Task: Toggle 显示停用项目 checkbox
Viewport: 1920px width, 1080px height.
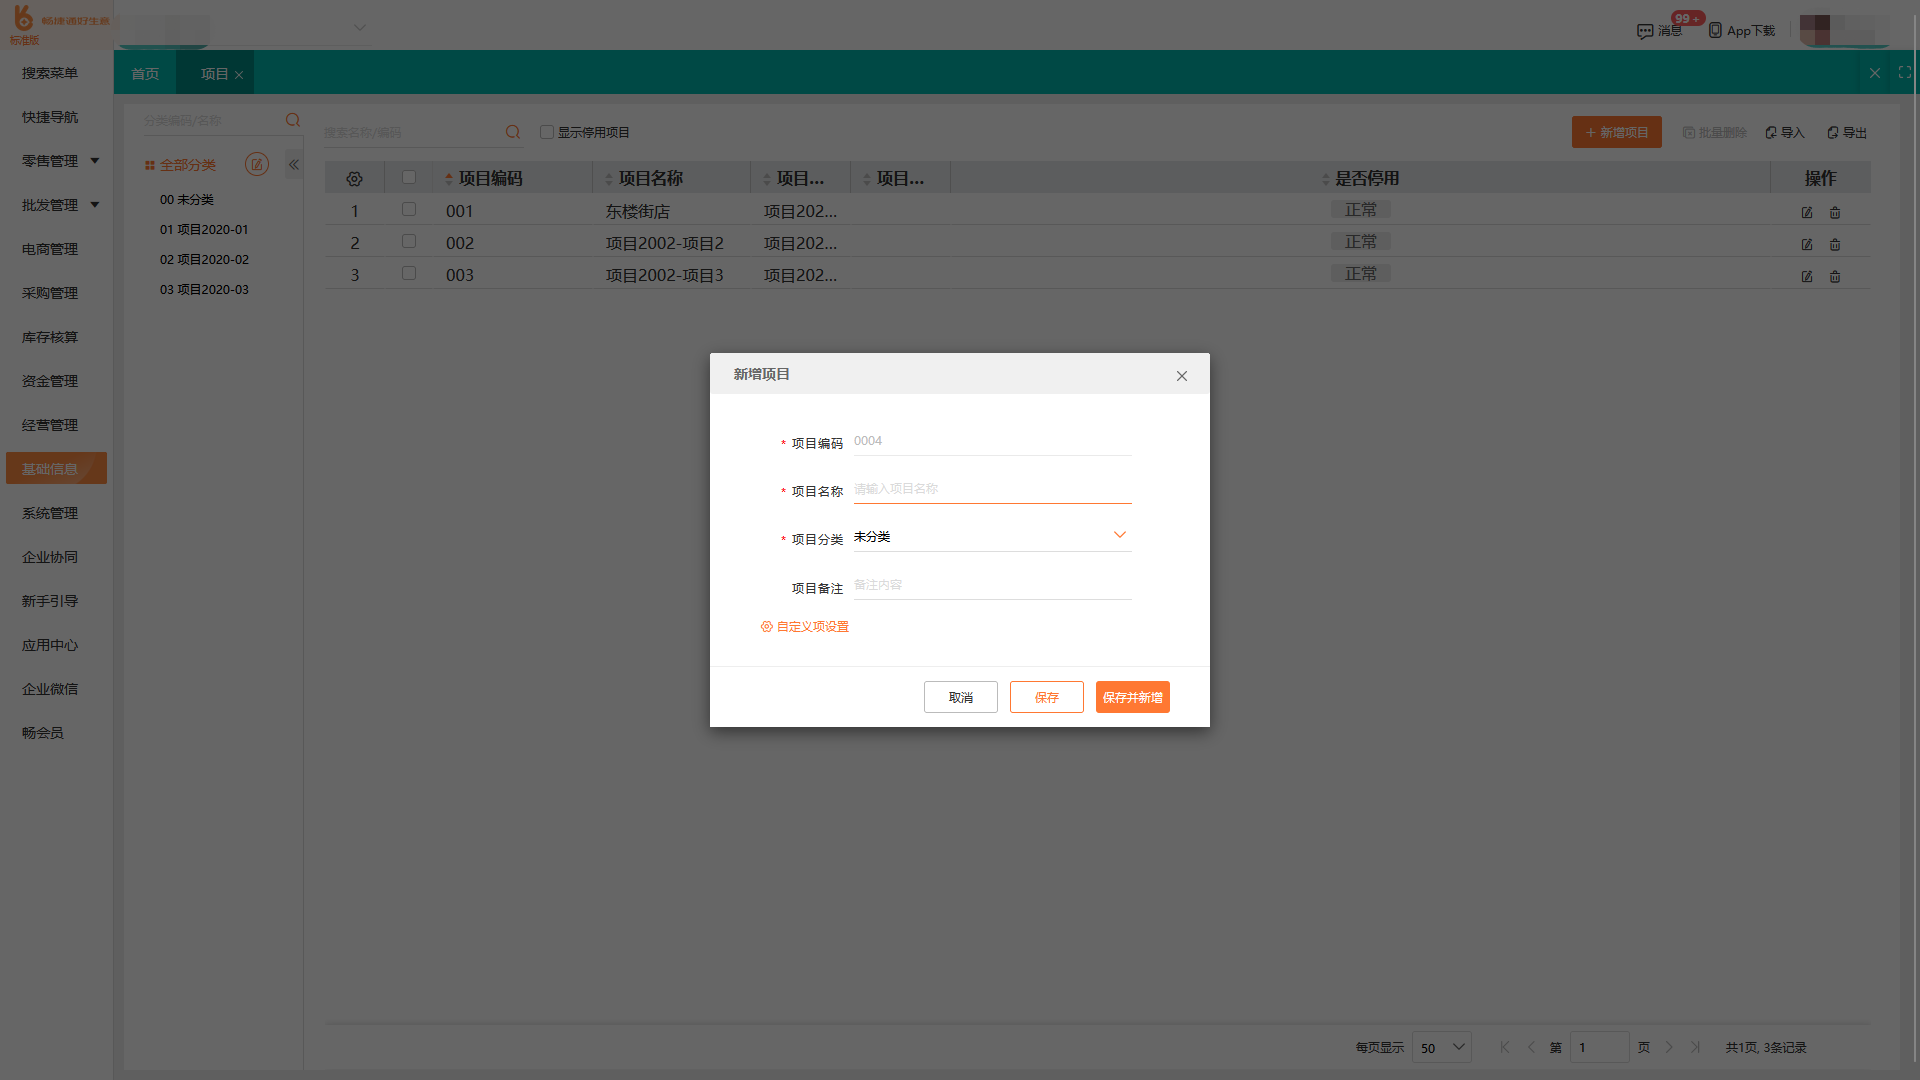Action: pos(547,132)
